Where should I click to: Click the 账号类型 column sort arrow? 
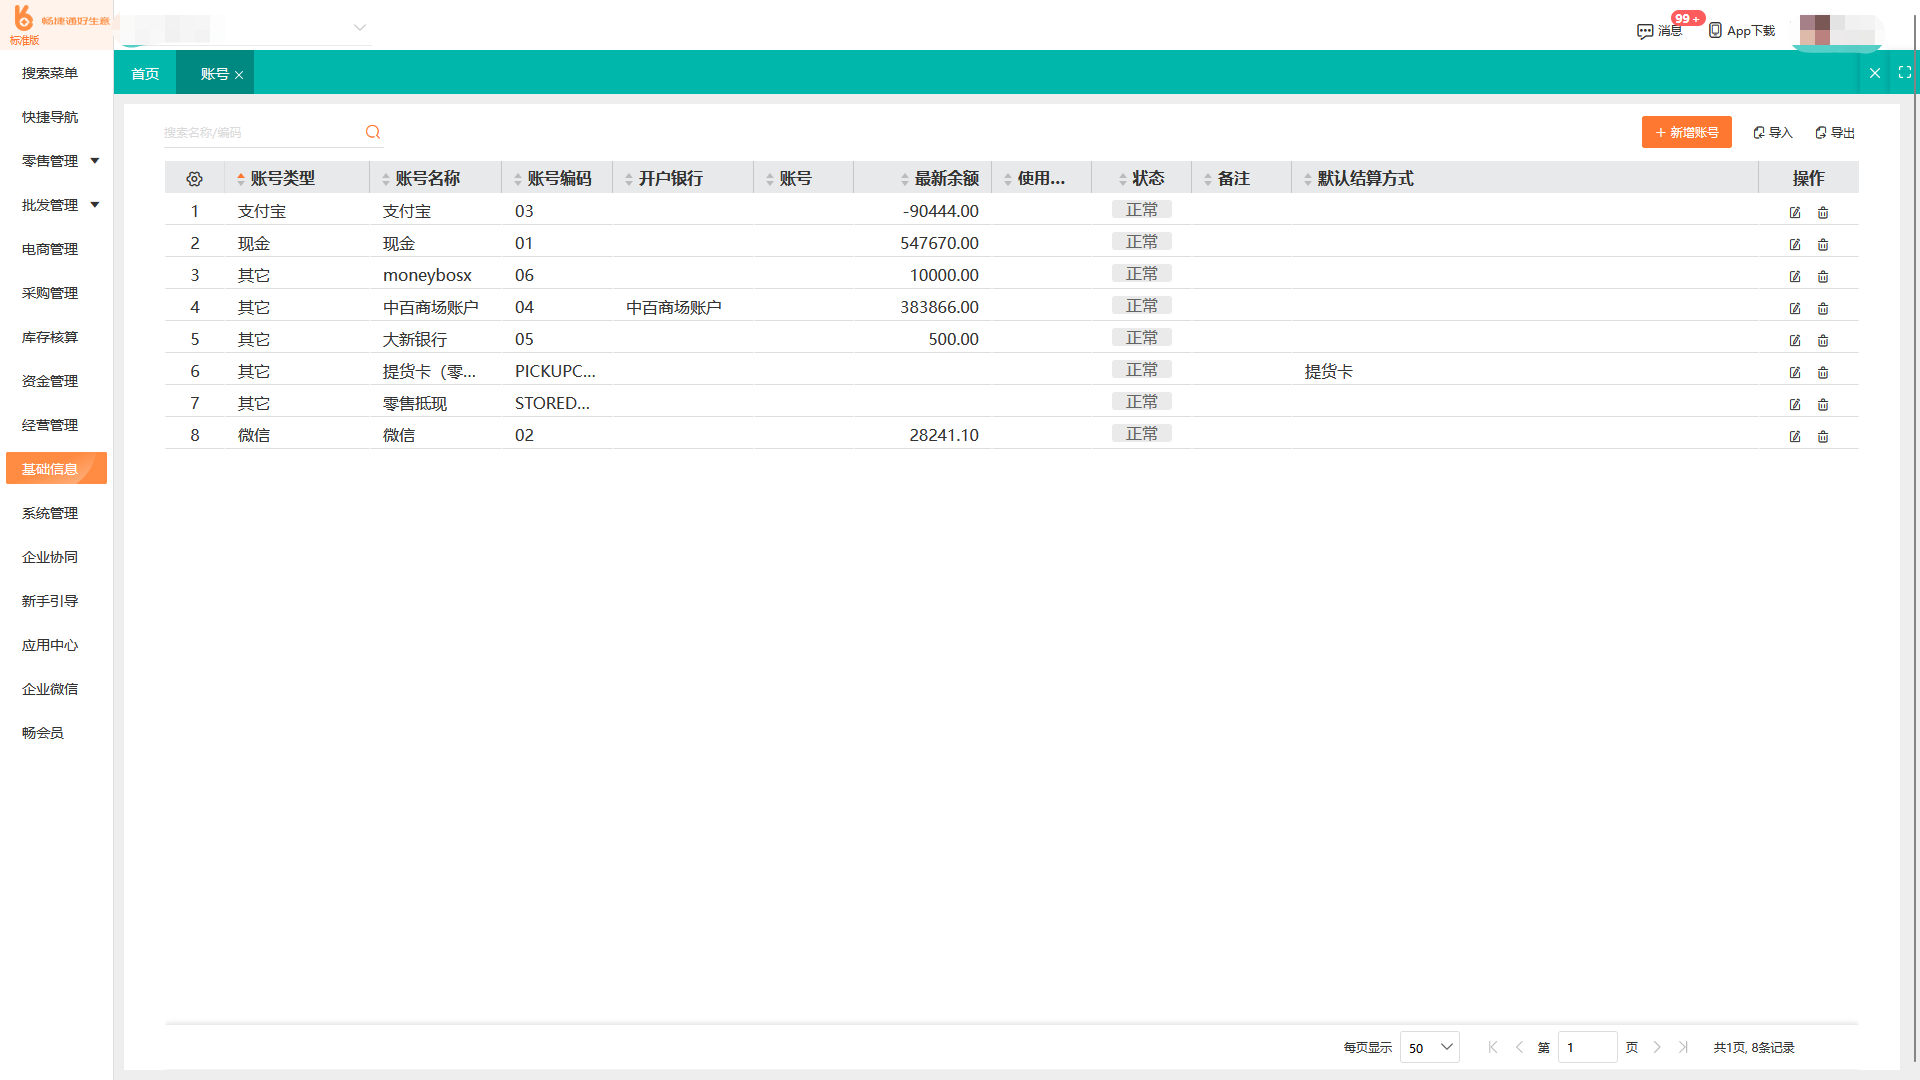(x=241, y=178)
